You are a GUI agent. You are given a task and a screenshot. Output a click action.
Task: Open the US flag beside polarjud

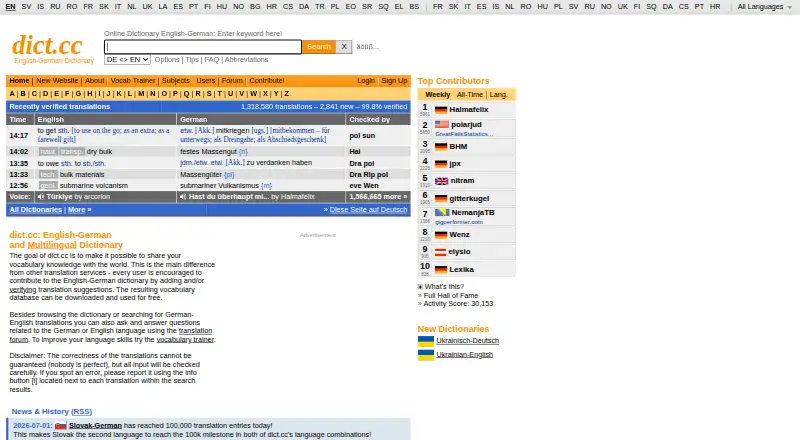point(442,124)
